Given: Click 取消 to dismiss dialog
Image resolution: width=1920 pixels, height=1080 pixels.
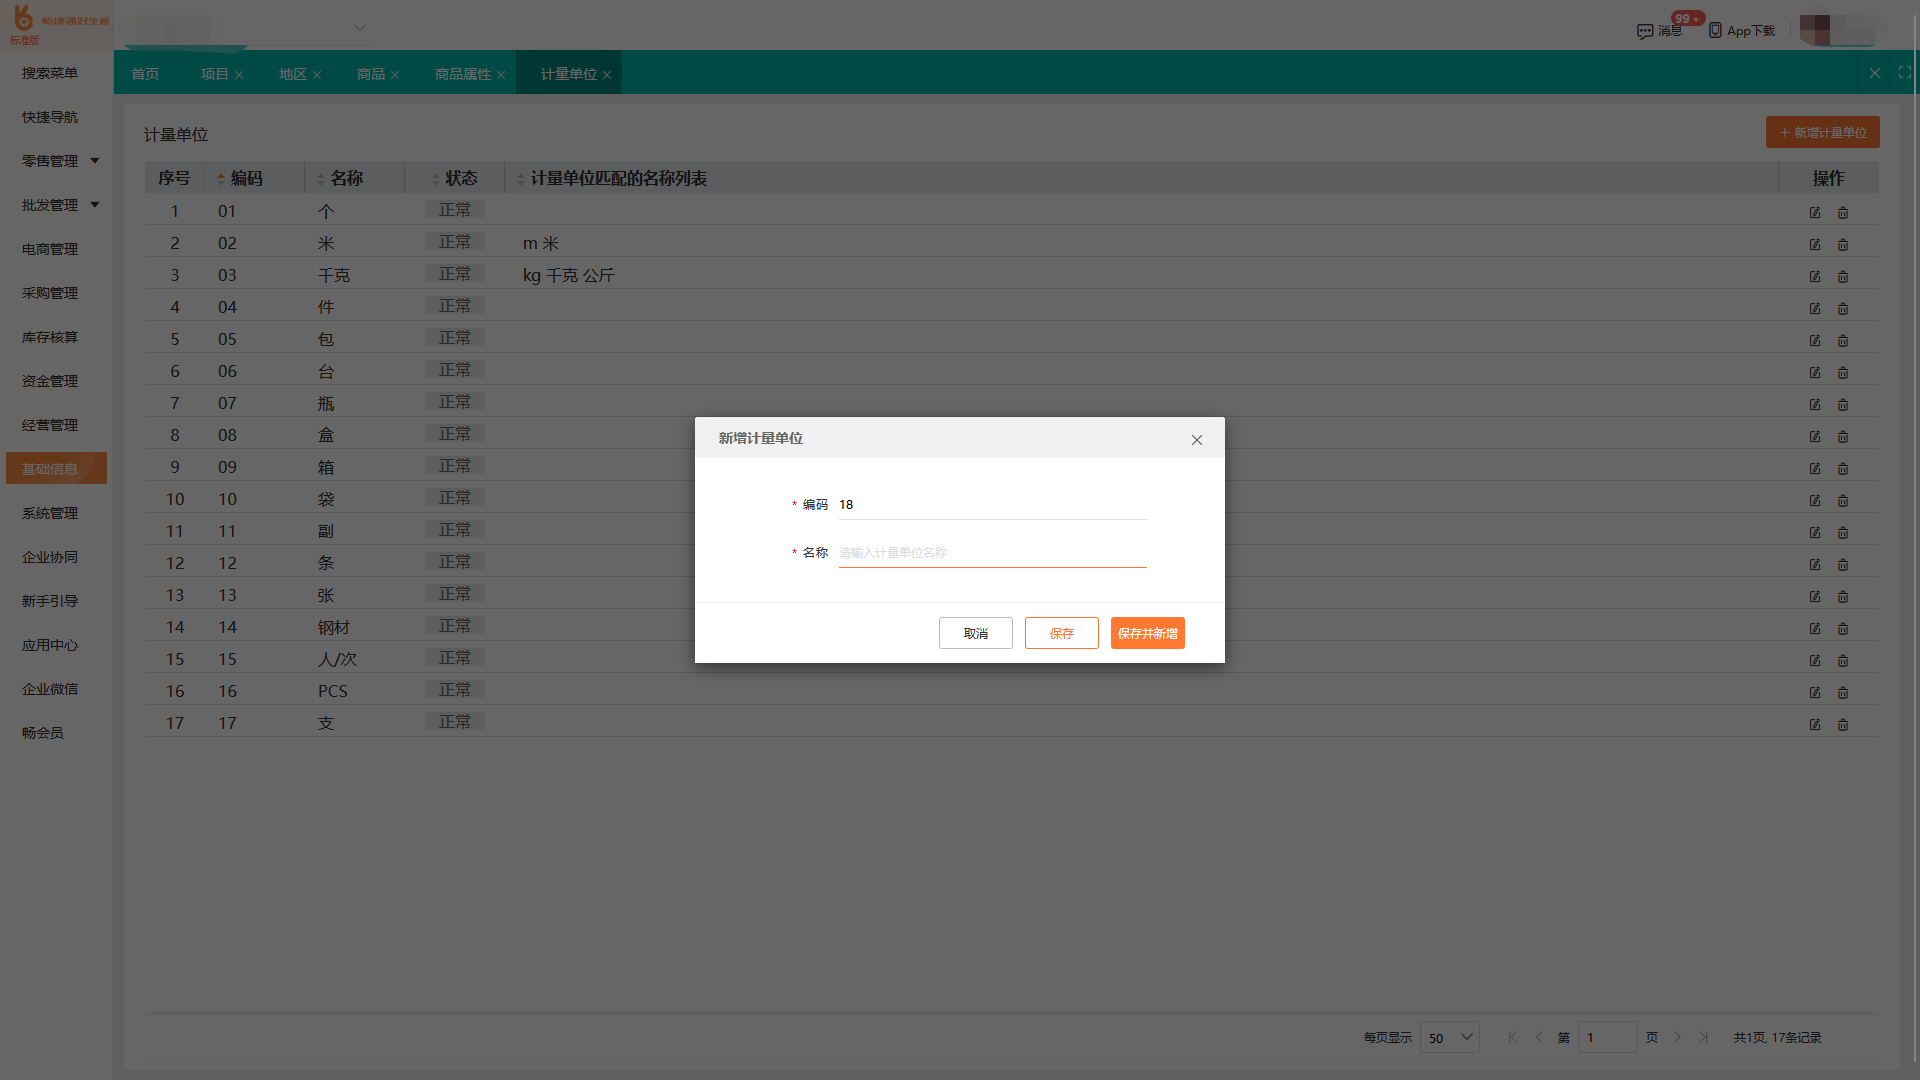Looking at the screenshot, I should [976, 633].
